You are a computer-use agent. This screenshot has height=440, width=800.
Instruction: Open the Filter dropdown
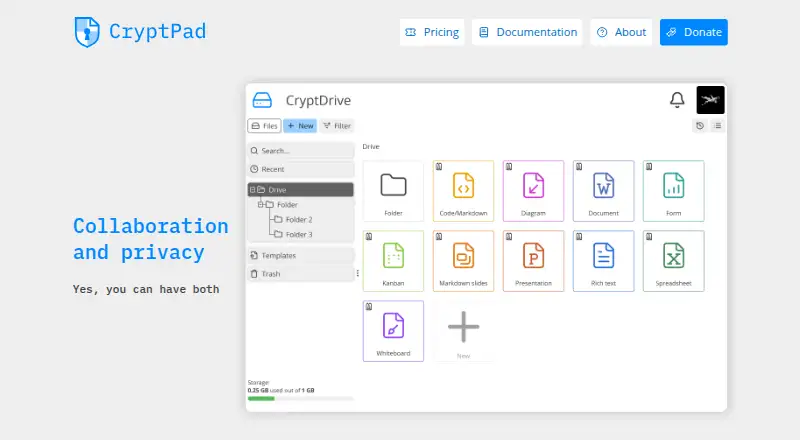(x=337, y=126)
